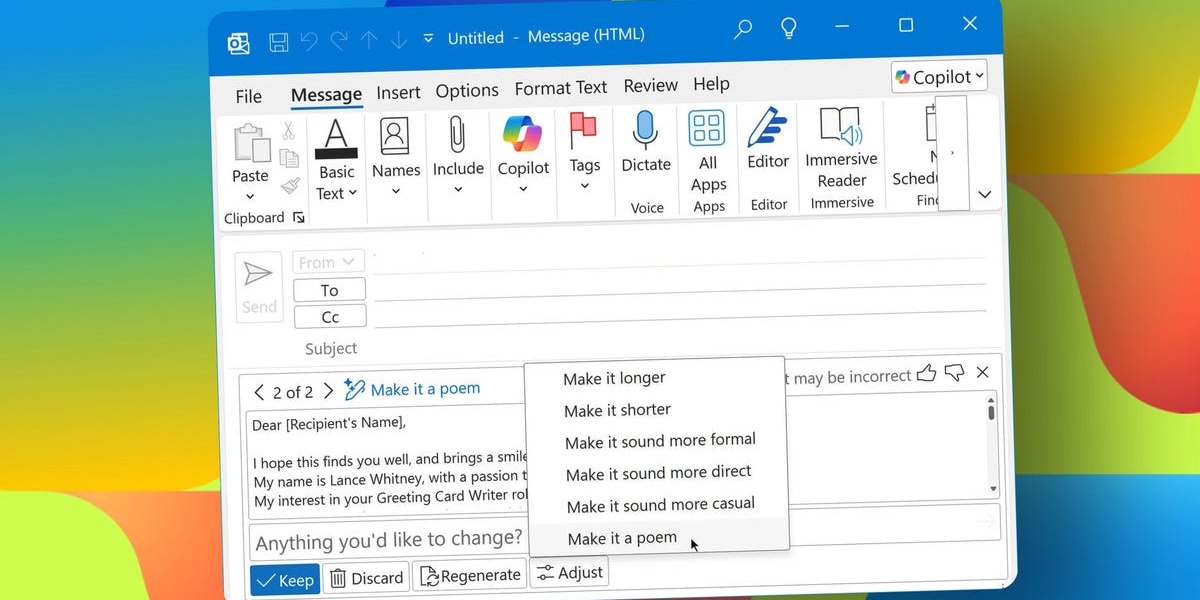
Task: Keep the Copilot draft
Action: [x=285, y=580]
